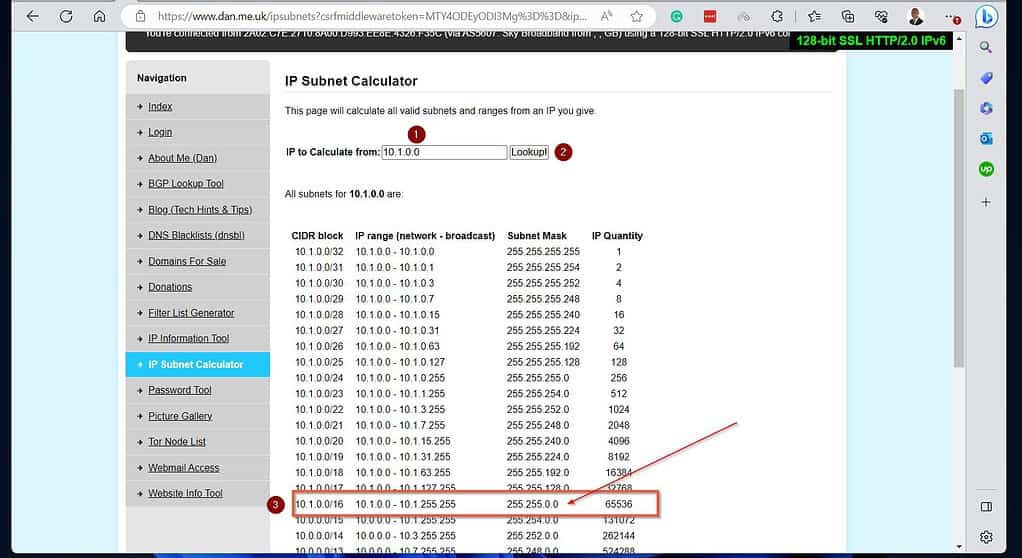Click the IP Quantity column header
The height and width of the screenshot is (558, 1022).
click(617, 236)
